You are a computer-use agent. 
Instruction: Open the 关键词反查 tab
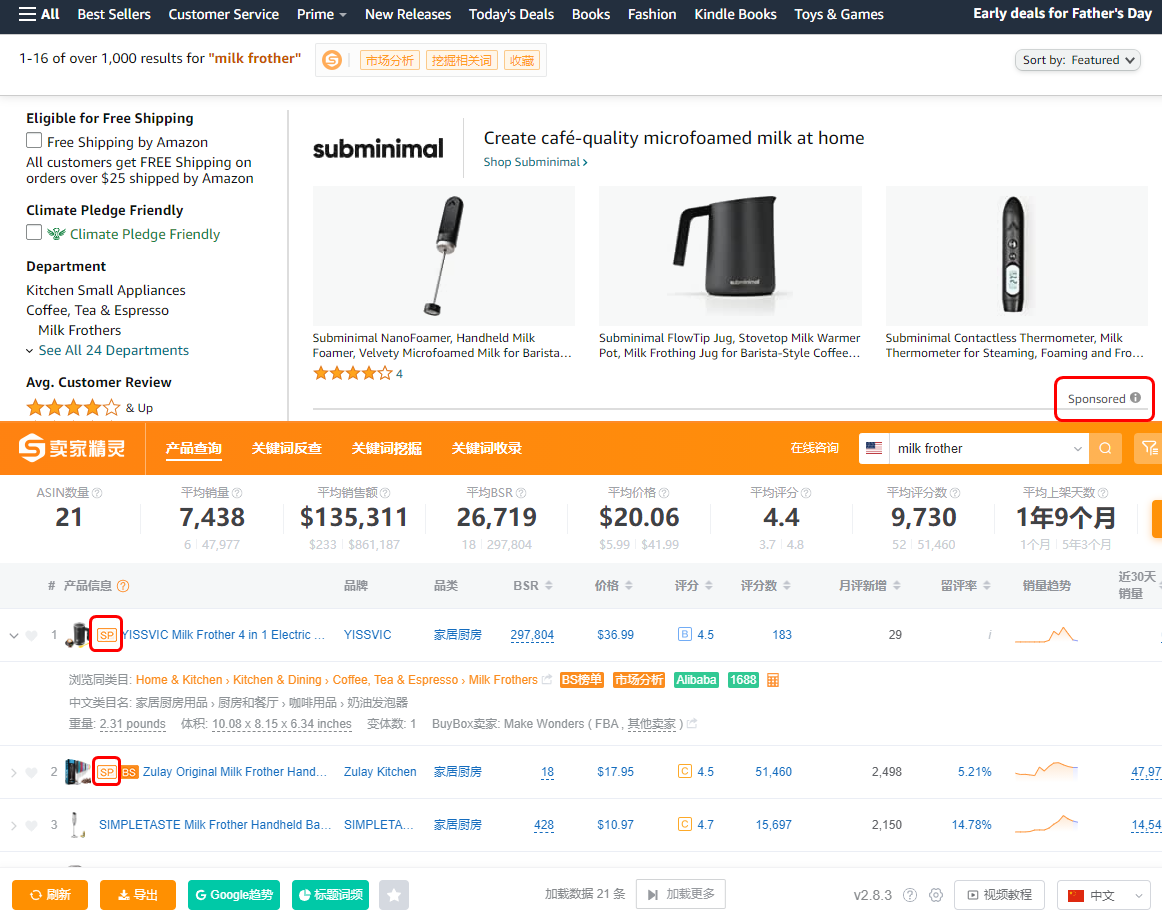pos(287,448)
